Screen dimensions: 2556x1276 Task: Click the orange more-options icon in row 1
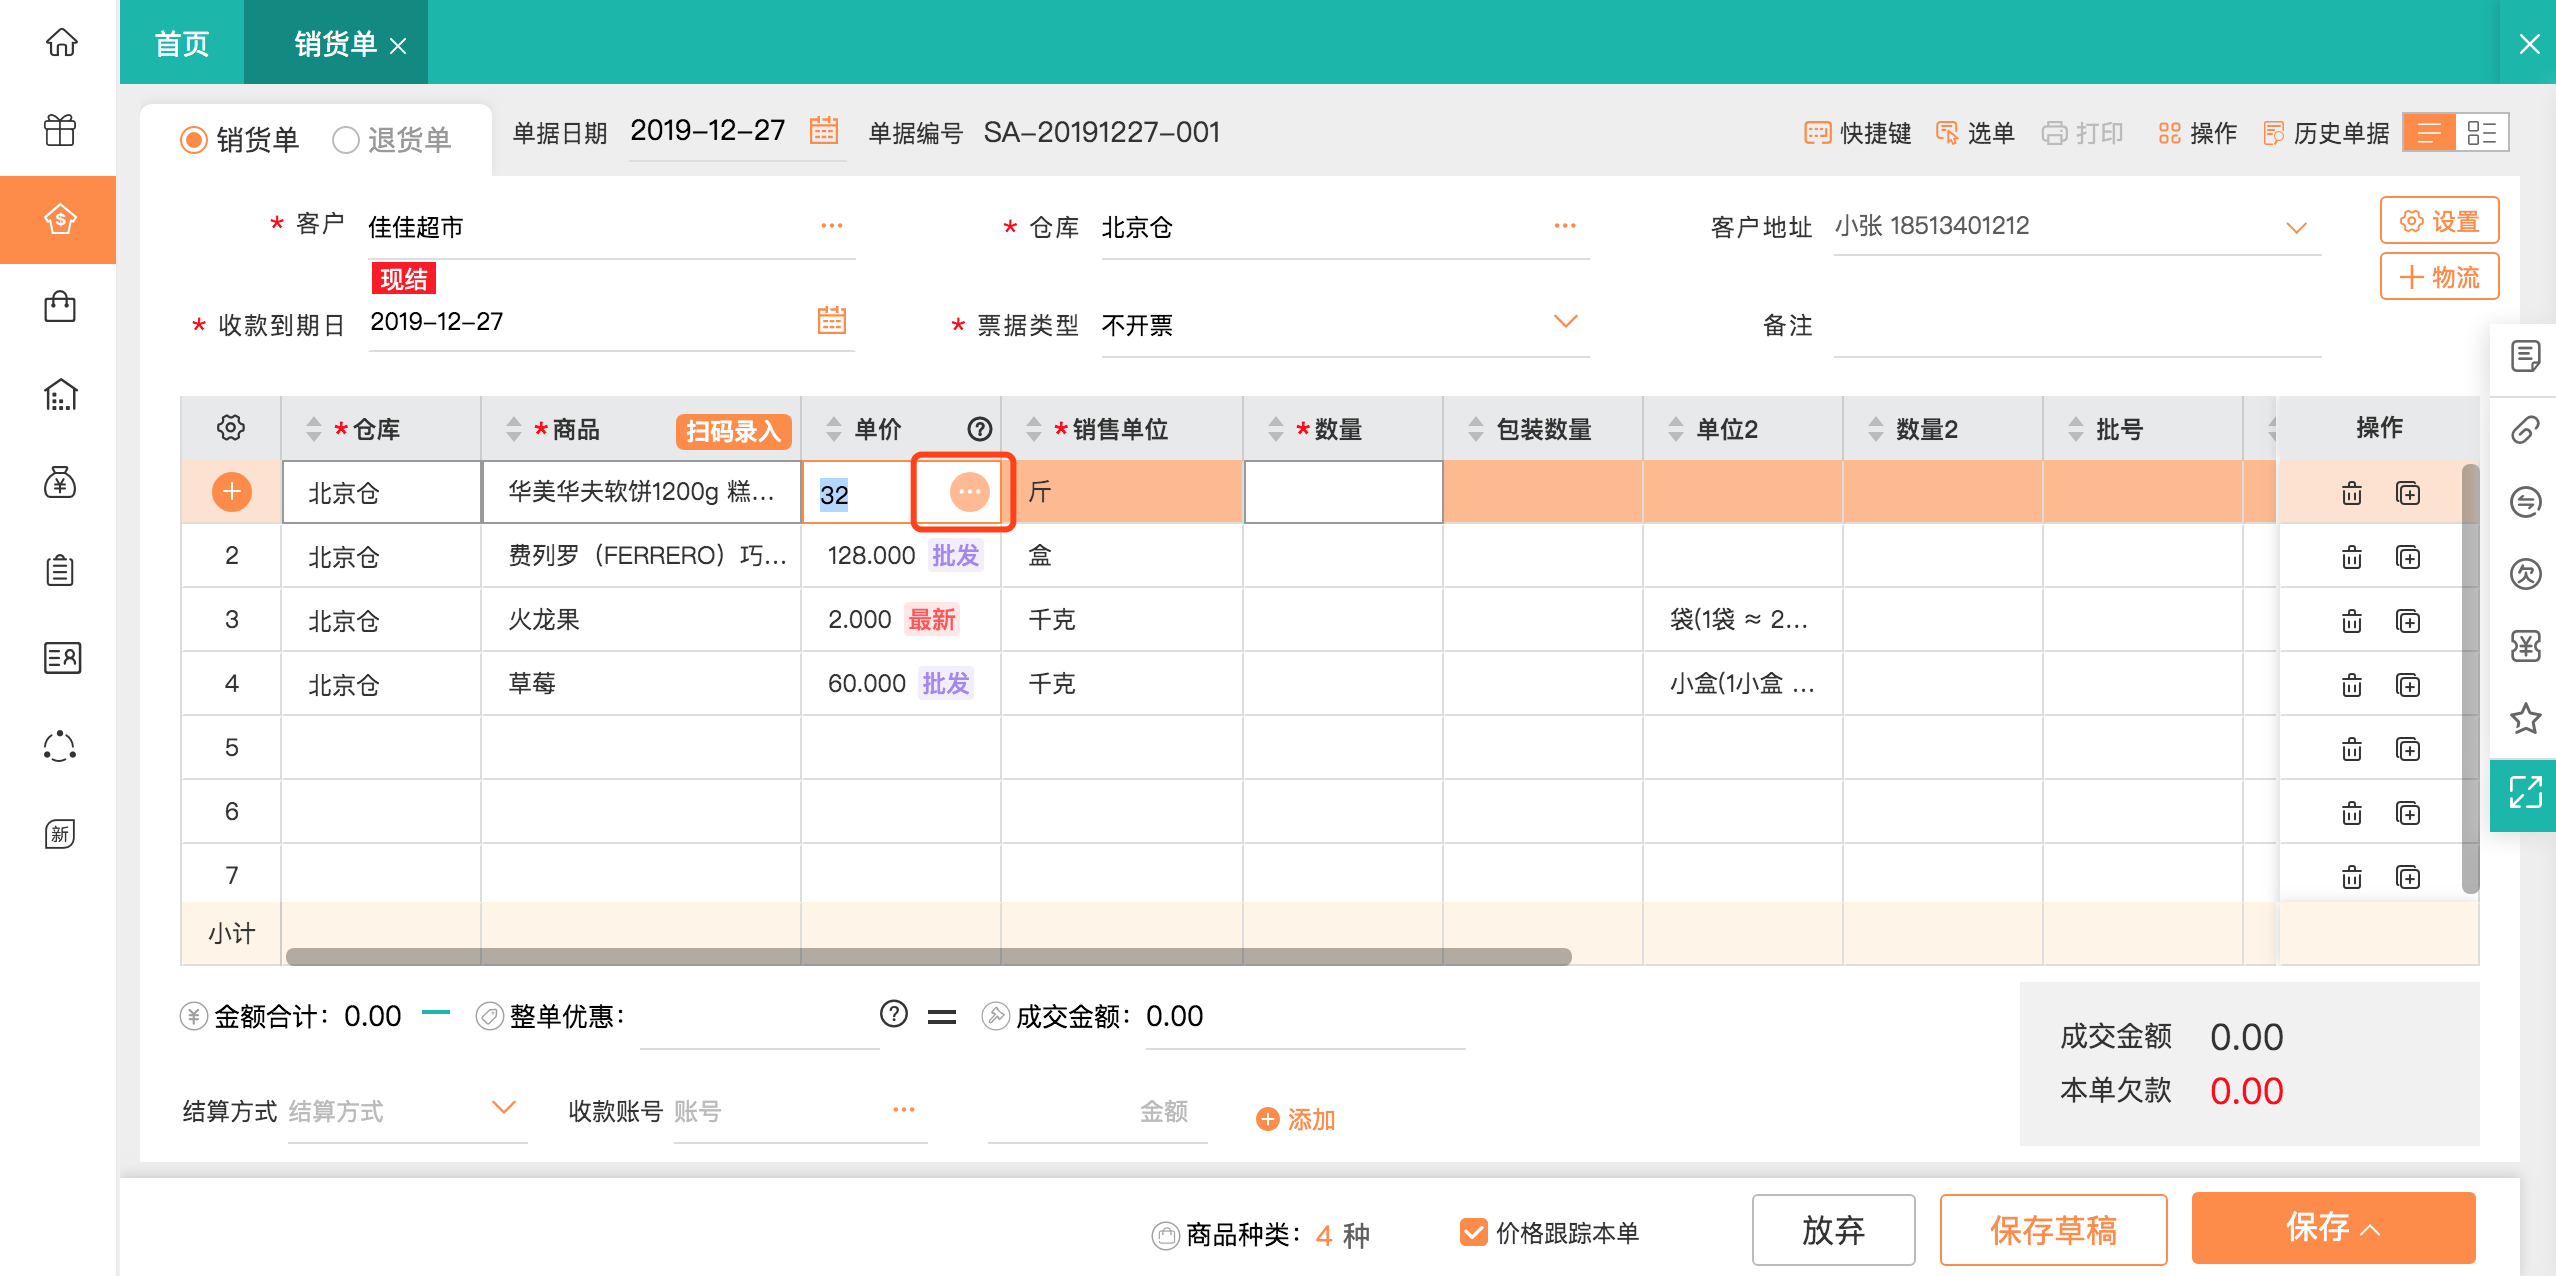967,492
